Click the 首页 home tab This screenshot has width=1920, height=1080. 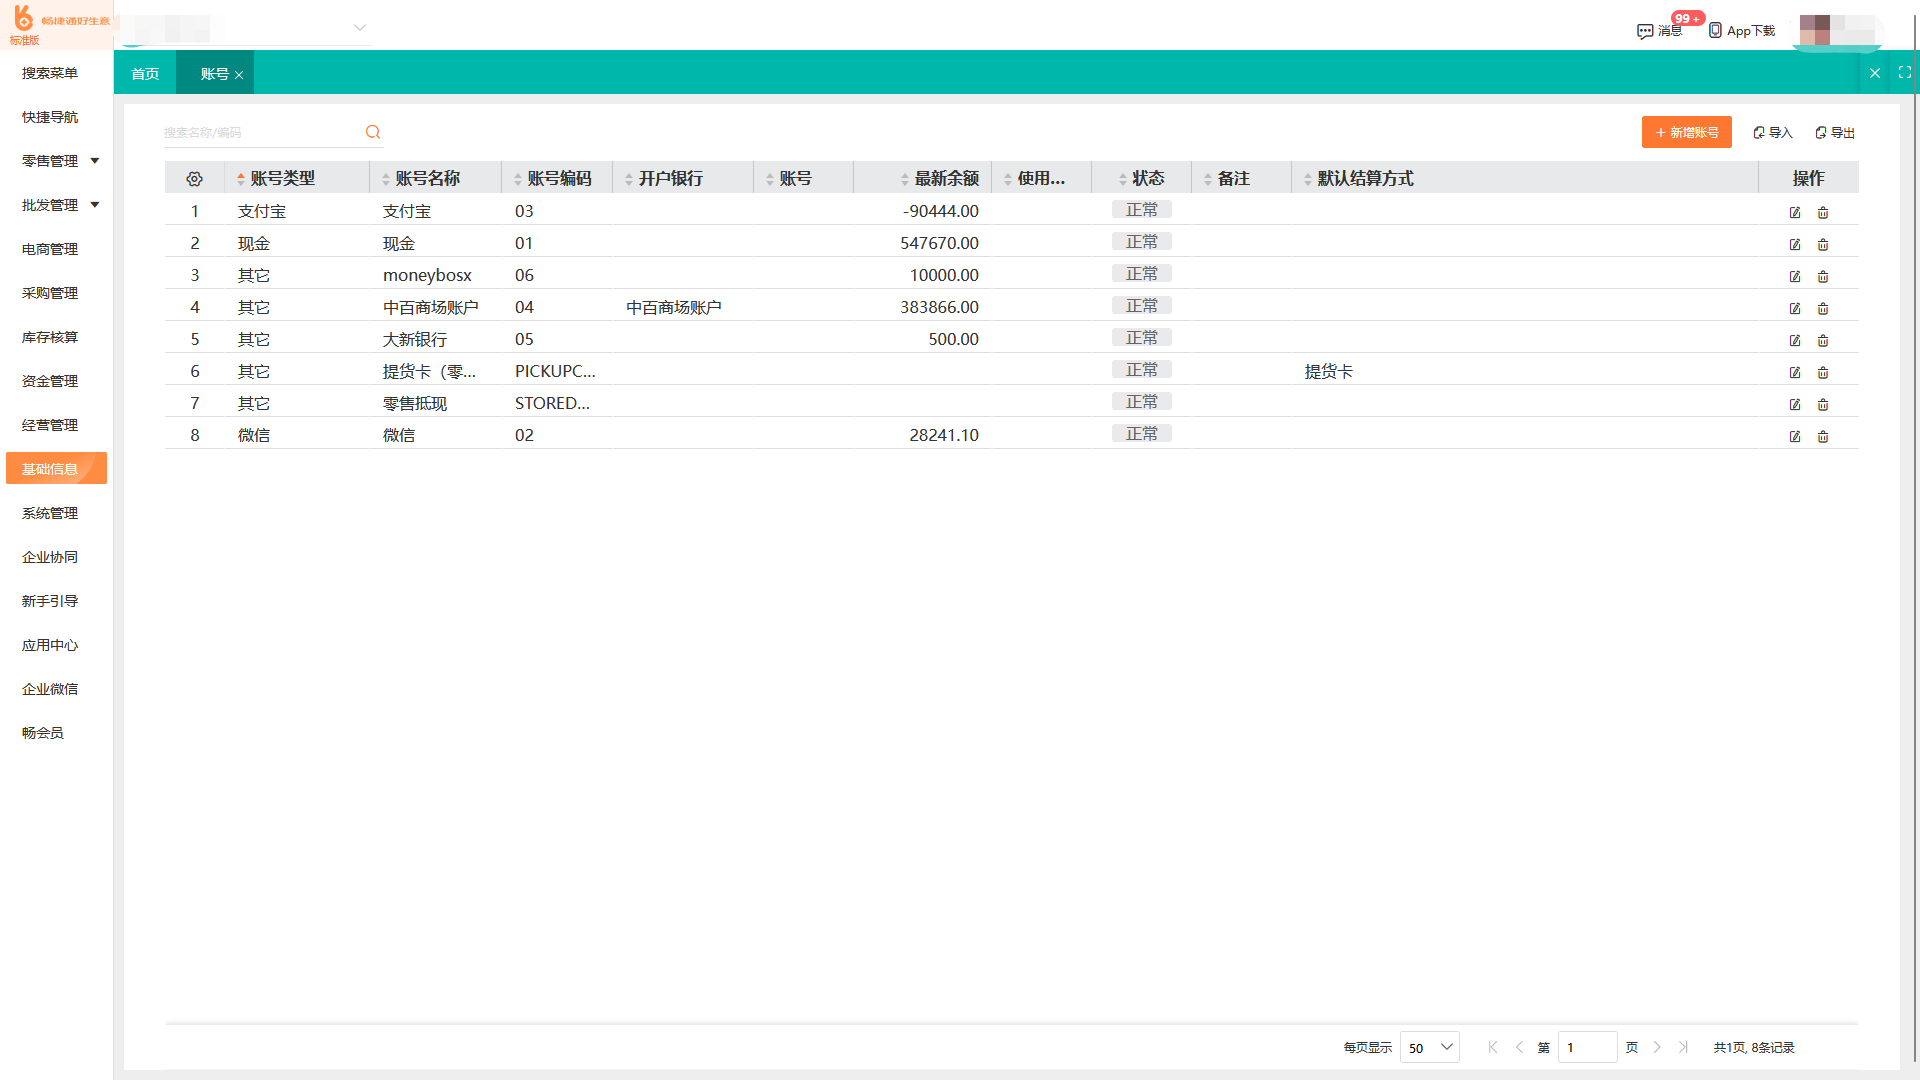[x=145, y=73]
